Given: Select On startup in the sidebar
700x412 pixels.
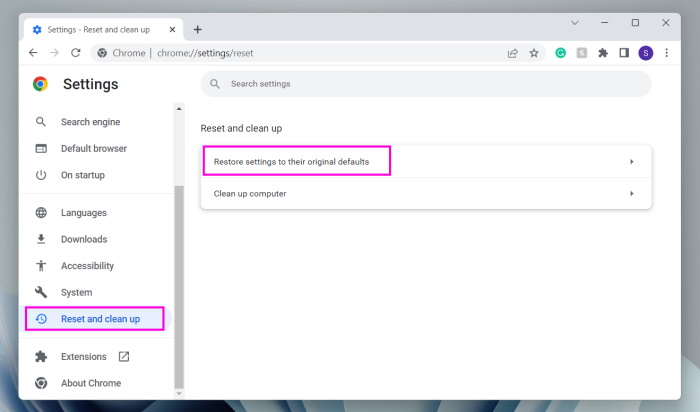Looking at the screenshot, I should (82, 175).
